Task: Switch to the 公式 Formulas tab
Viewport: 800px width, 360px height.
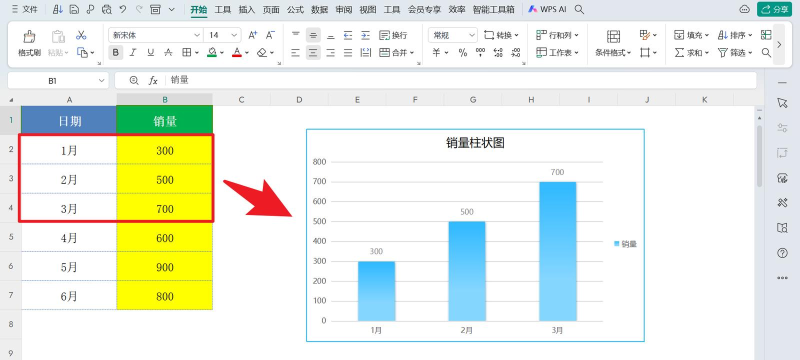Action: pos(295,9)
